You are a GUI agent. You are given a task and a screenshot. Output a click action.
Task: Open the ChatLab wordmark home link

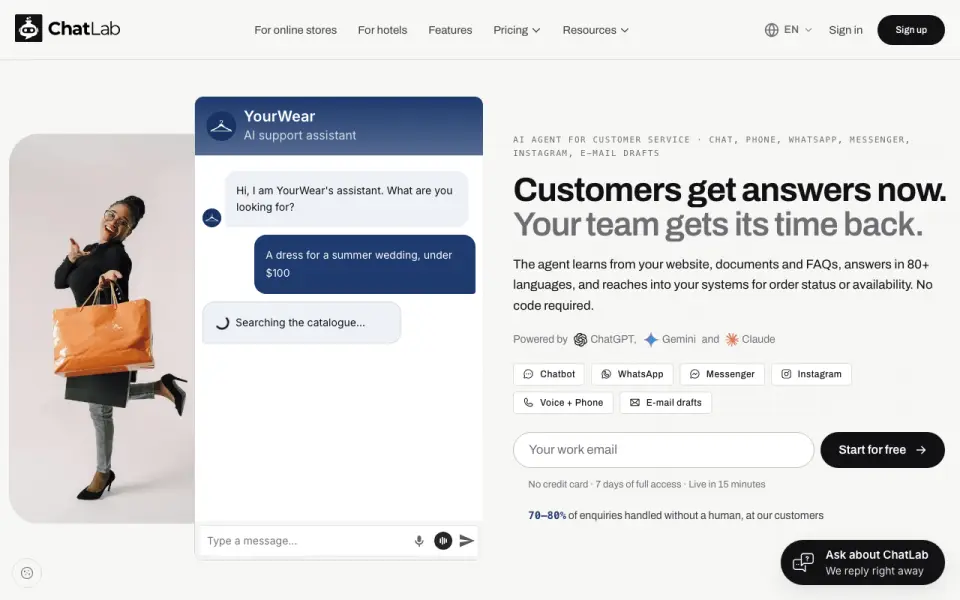[84, 29]
